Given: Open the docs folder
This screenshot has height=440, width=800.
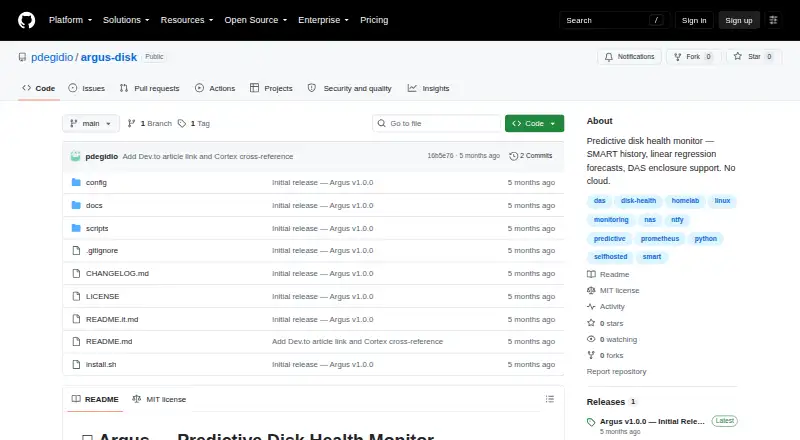Looking at the screenshot, I should (94, 205).
